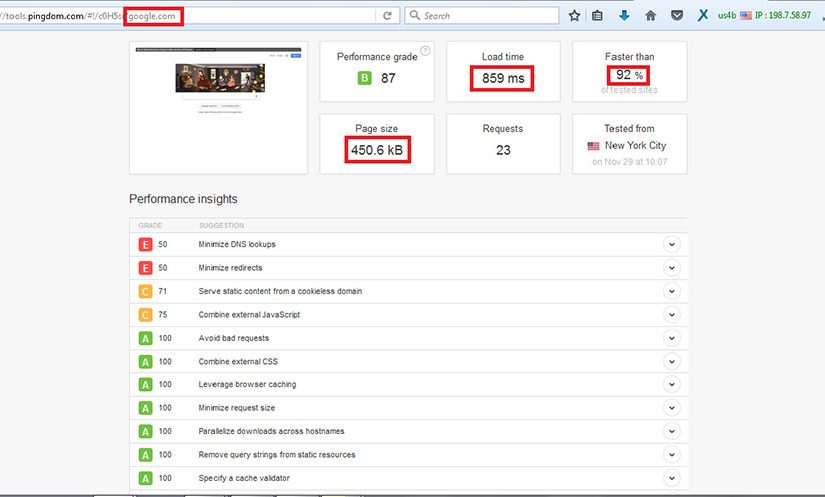Expand the Specify a cache validator row
The height and width of the screenshot is (497, 825).
(671, 478)
